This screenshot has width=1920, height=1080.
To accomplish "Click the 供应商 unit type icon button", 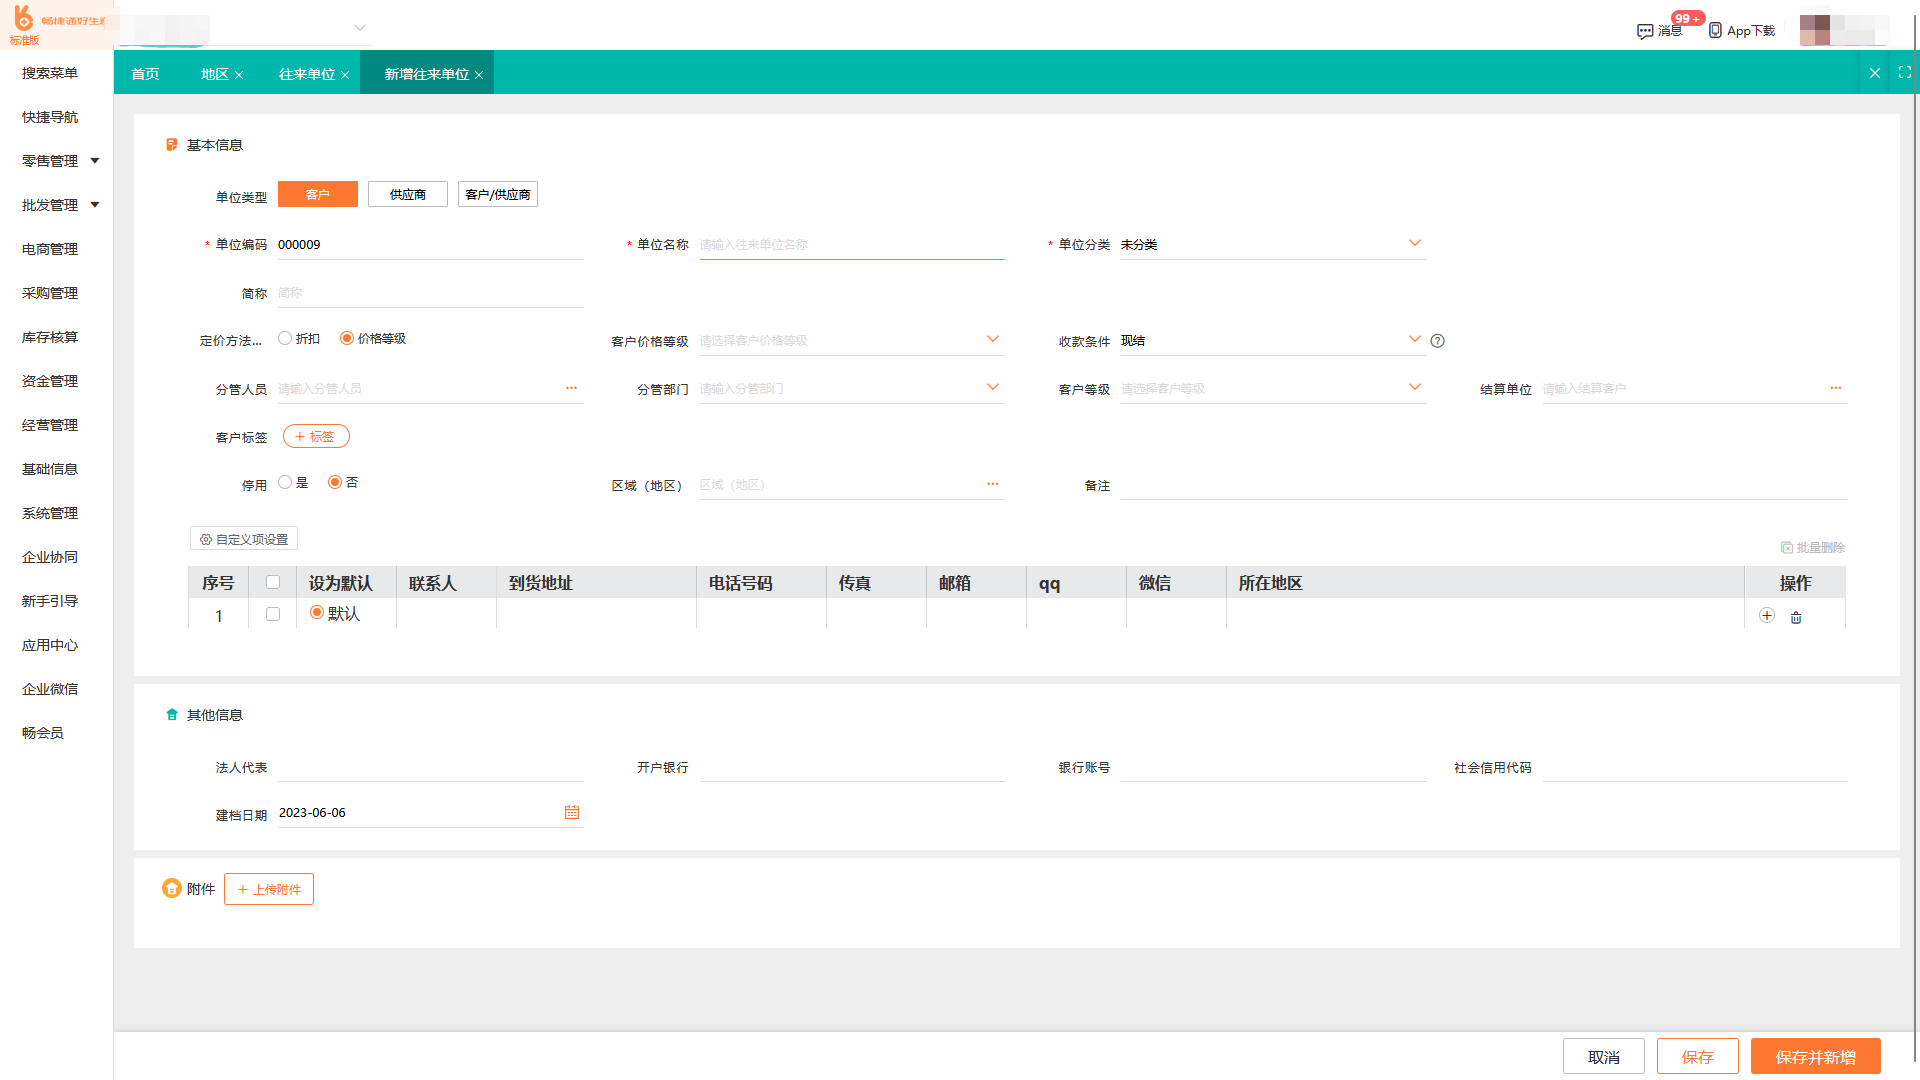I will pos(405,195).
